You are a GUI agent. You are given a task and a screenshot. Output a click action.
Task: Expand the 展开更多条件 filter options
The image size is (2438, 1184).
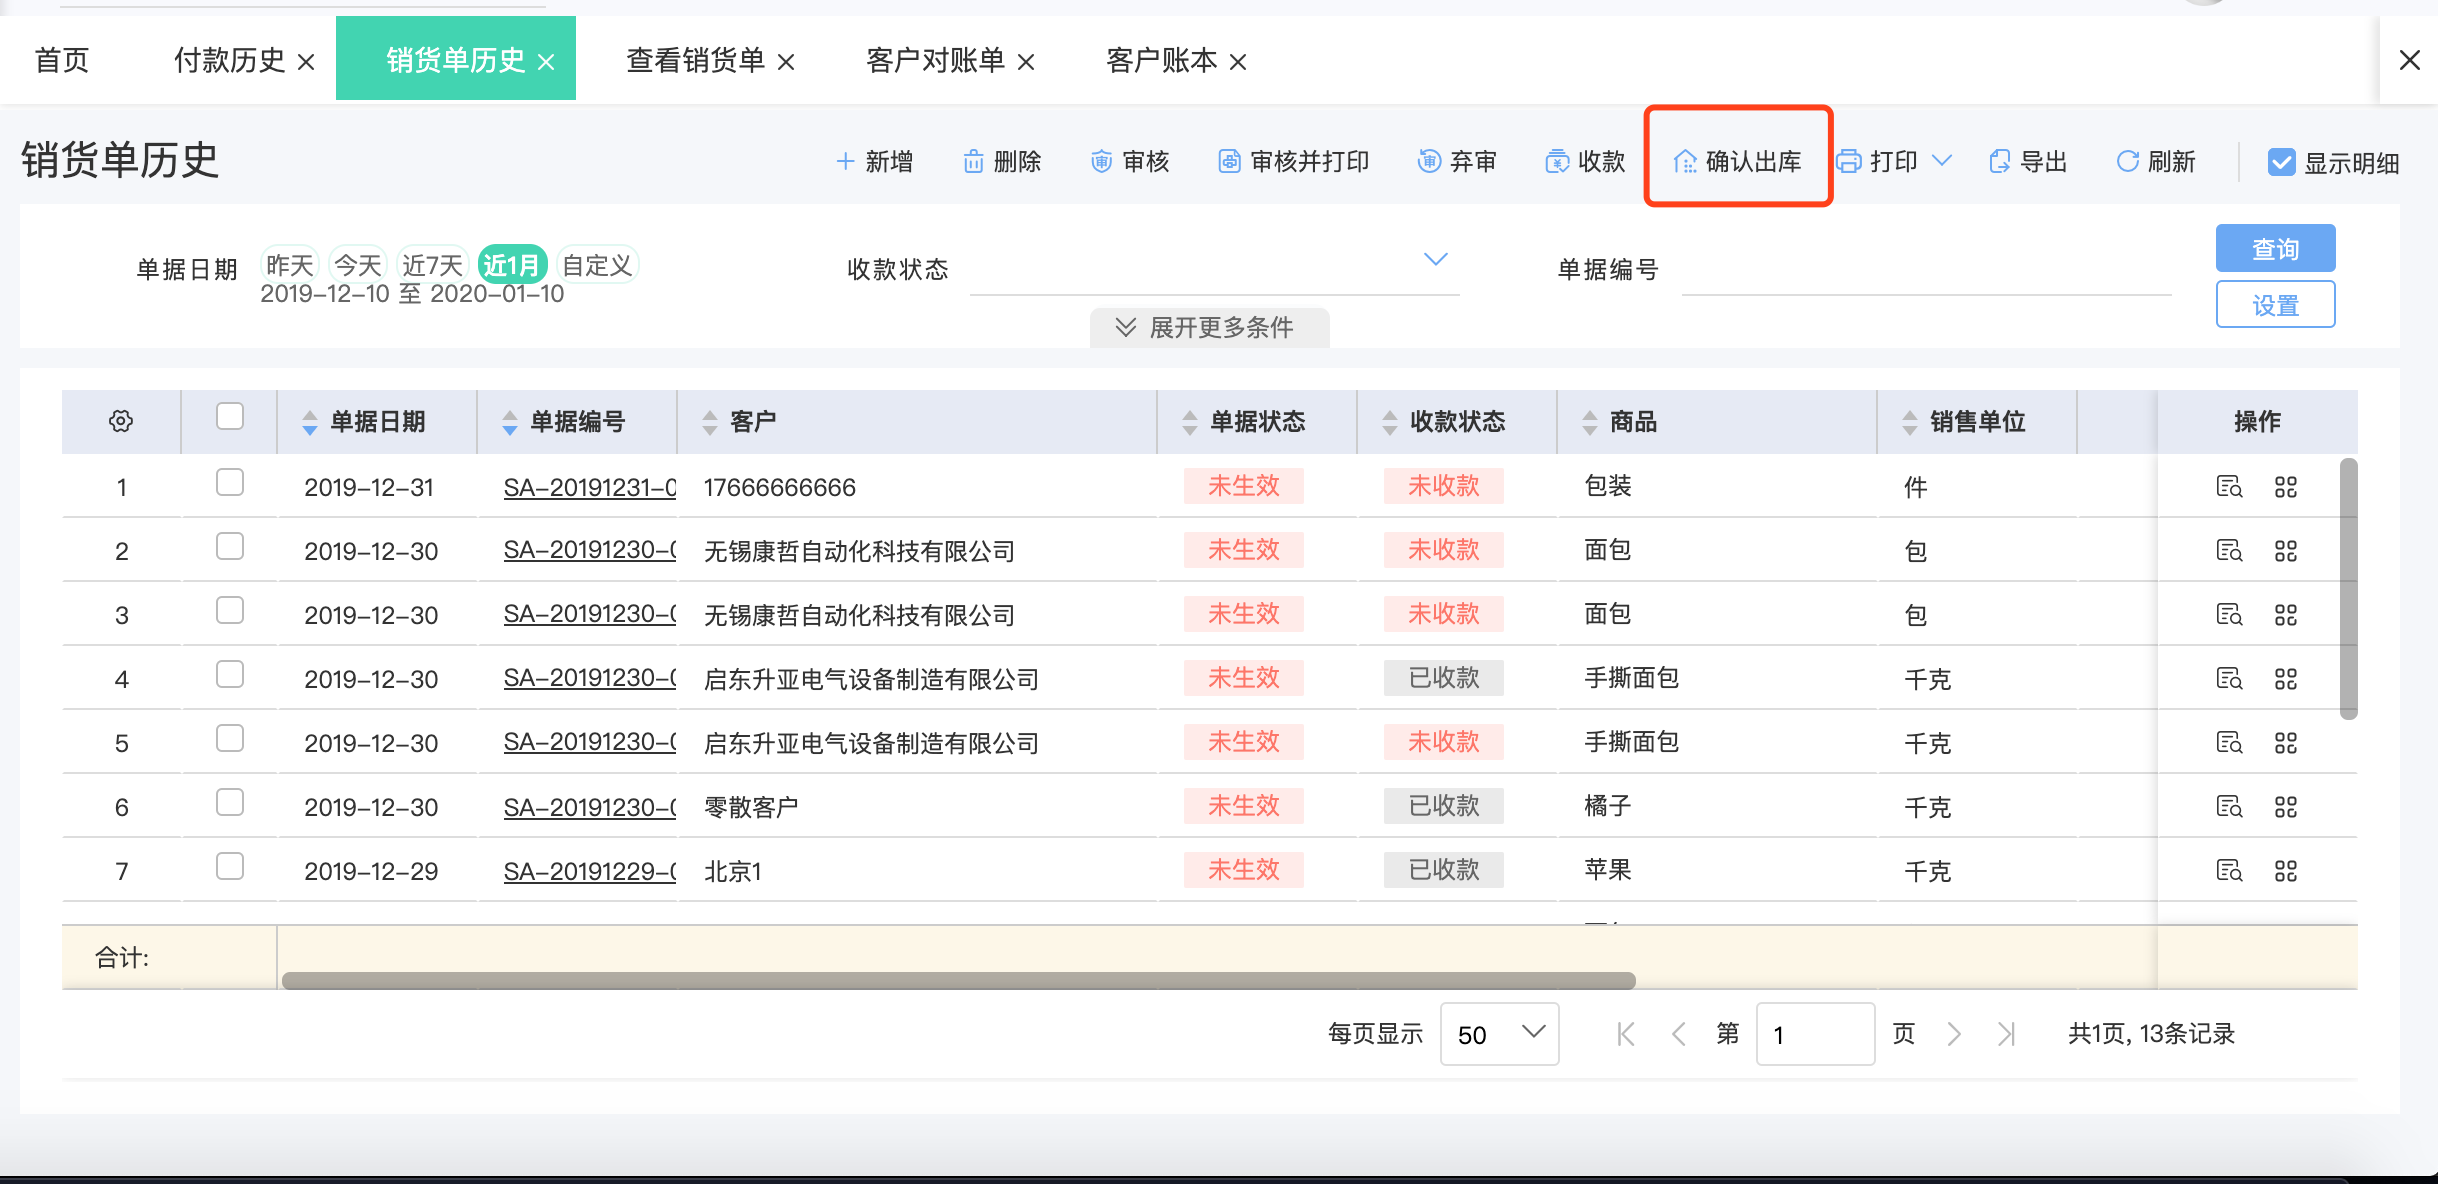(1217, 327)
